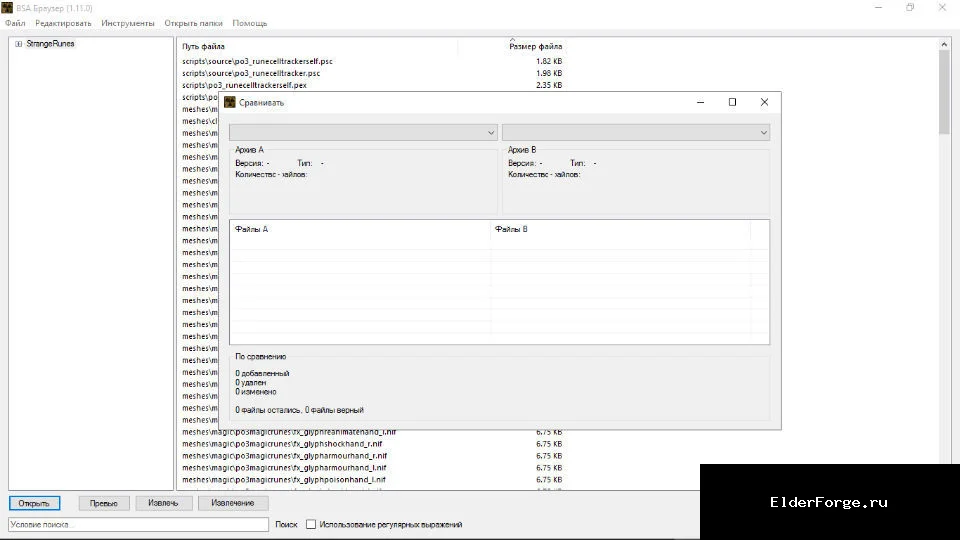Open the Редактировать menu
This screenshot has height=540, width=960.
pyautogui.click(x=63, y=23)
